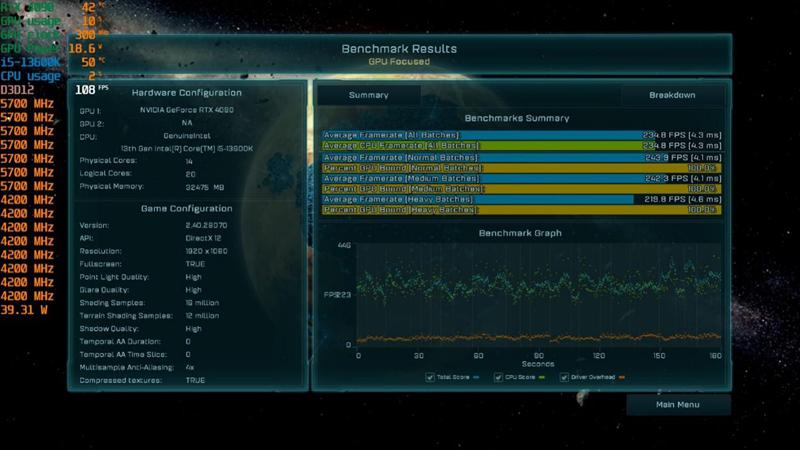Click the green CPU Score legend marker
The width and height of the screenshot is (800, 450).
pyautogui.click(x=540, y=377)
